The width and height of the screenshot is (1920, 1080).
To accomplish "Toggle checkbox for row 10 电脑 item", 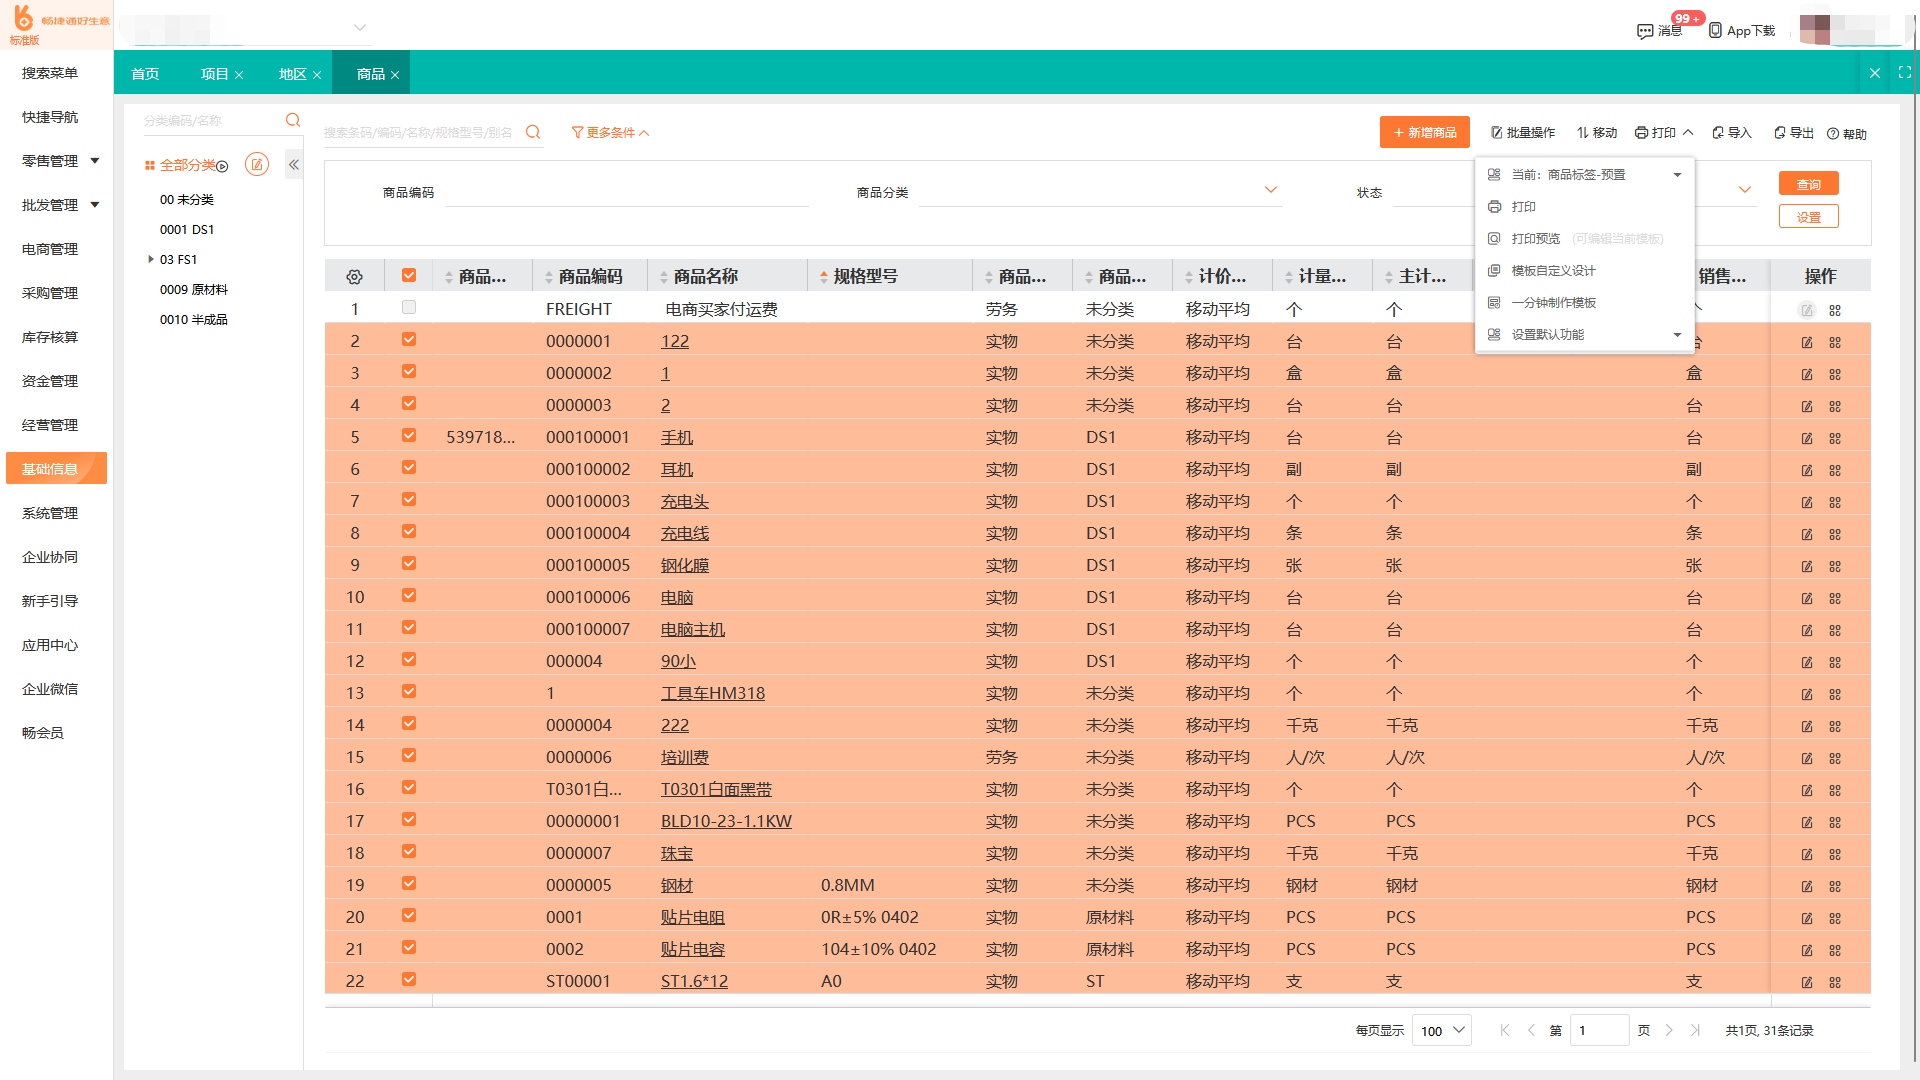I will click(411, 596).
